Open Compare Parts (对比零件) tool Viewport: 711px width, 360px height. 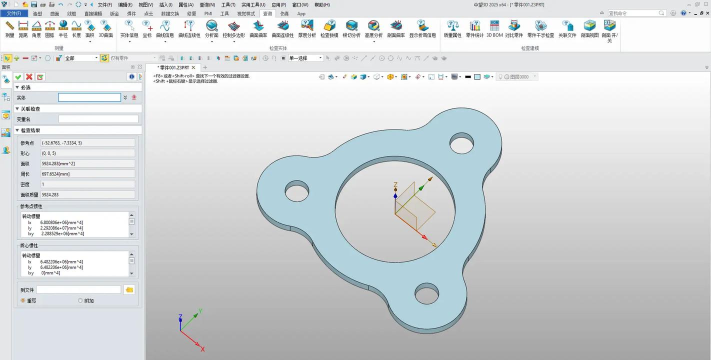pos(514,28)
